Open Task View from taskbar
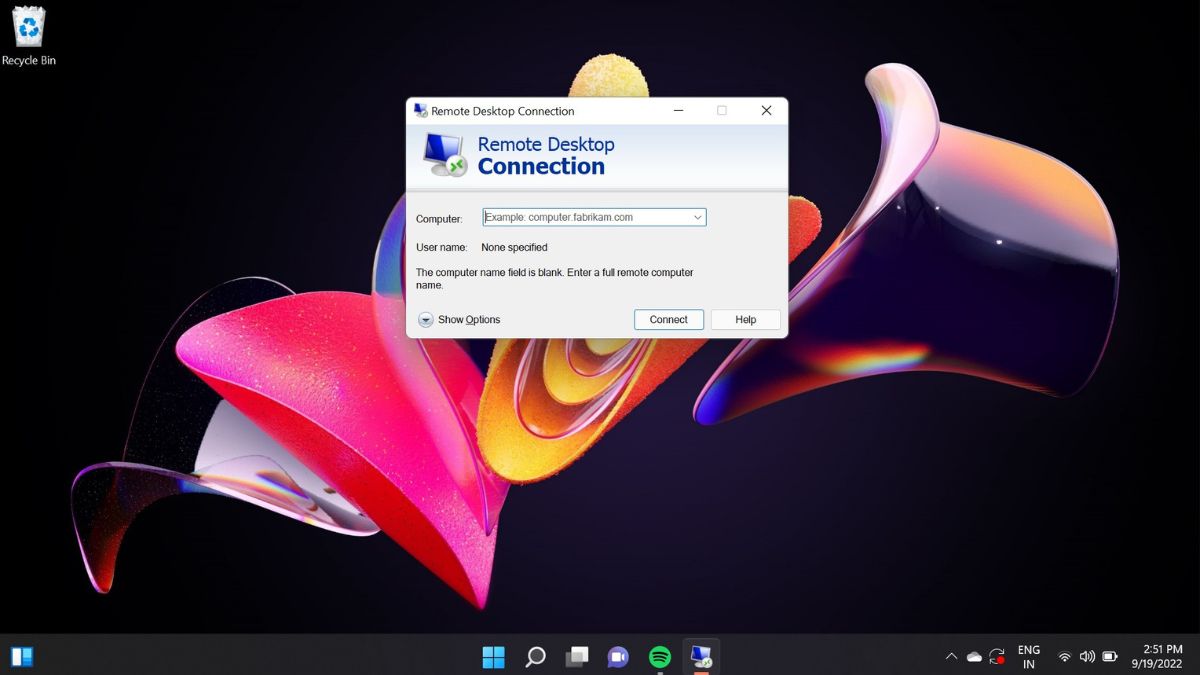This screenshot has width=1200, height=675. tap(577, 657)
